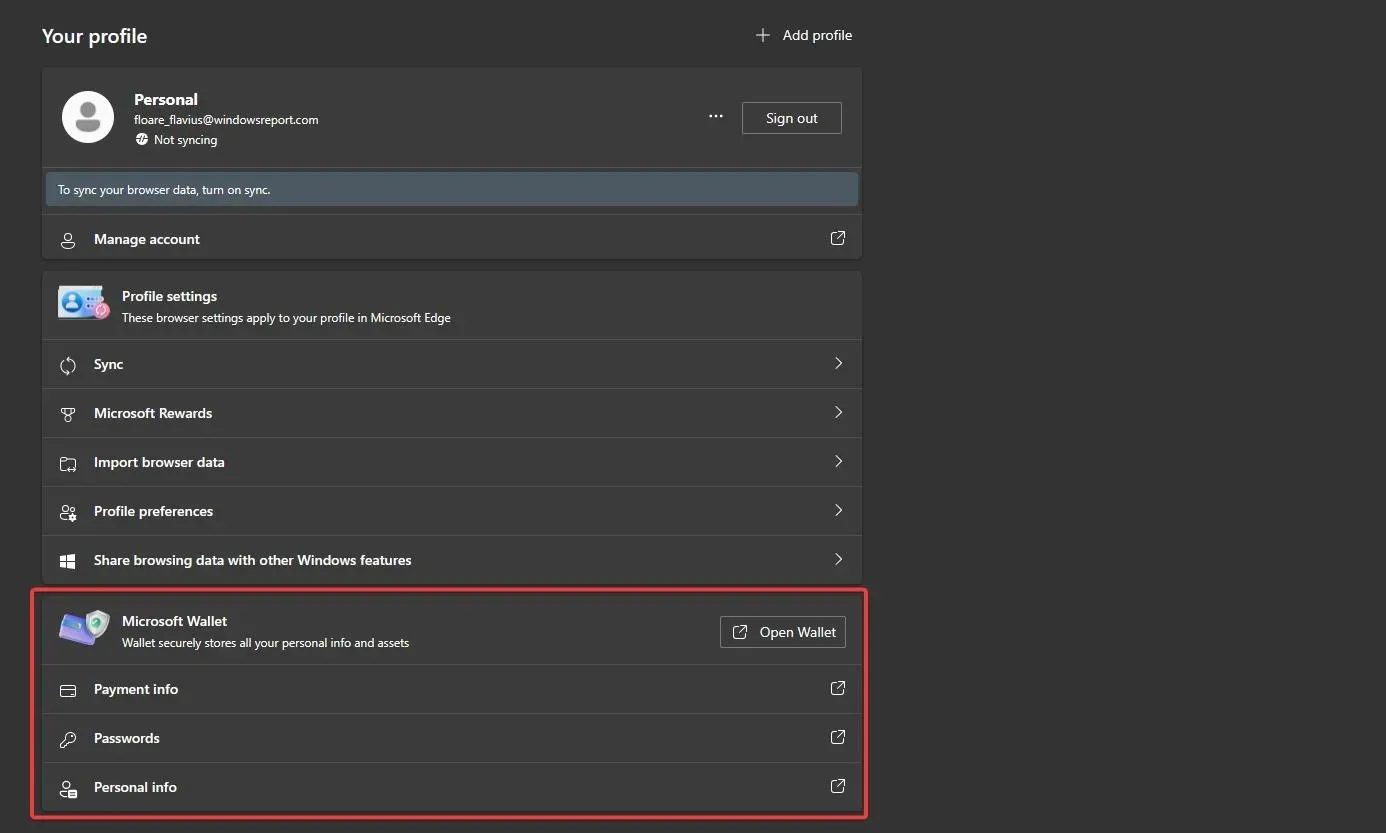Open the Passwords row
This screenshot has height=833, width=1386.
click(x=452, y=738)
